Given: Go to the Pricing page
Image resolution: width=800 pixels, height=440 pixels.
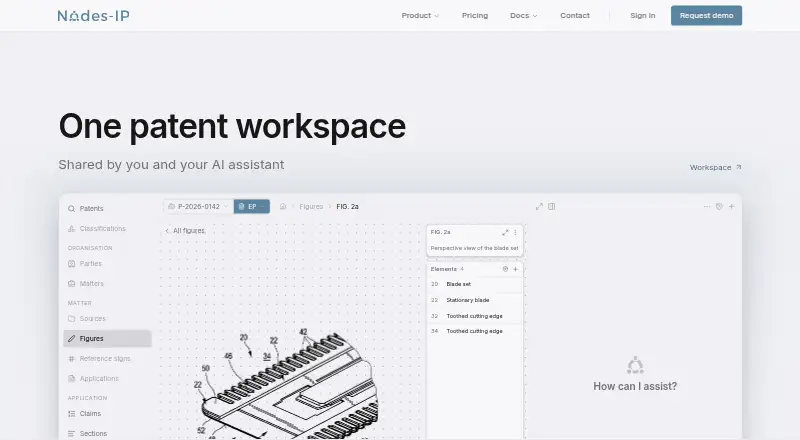Looking at the screenshot, I should (x=475, y=16).
